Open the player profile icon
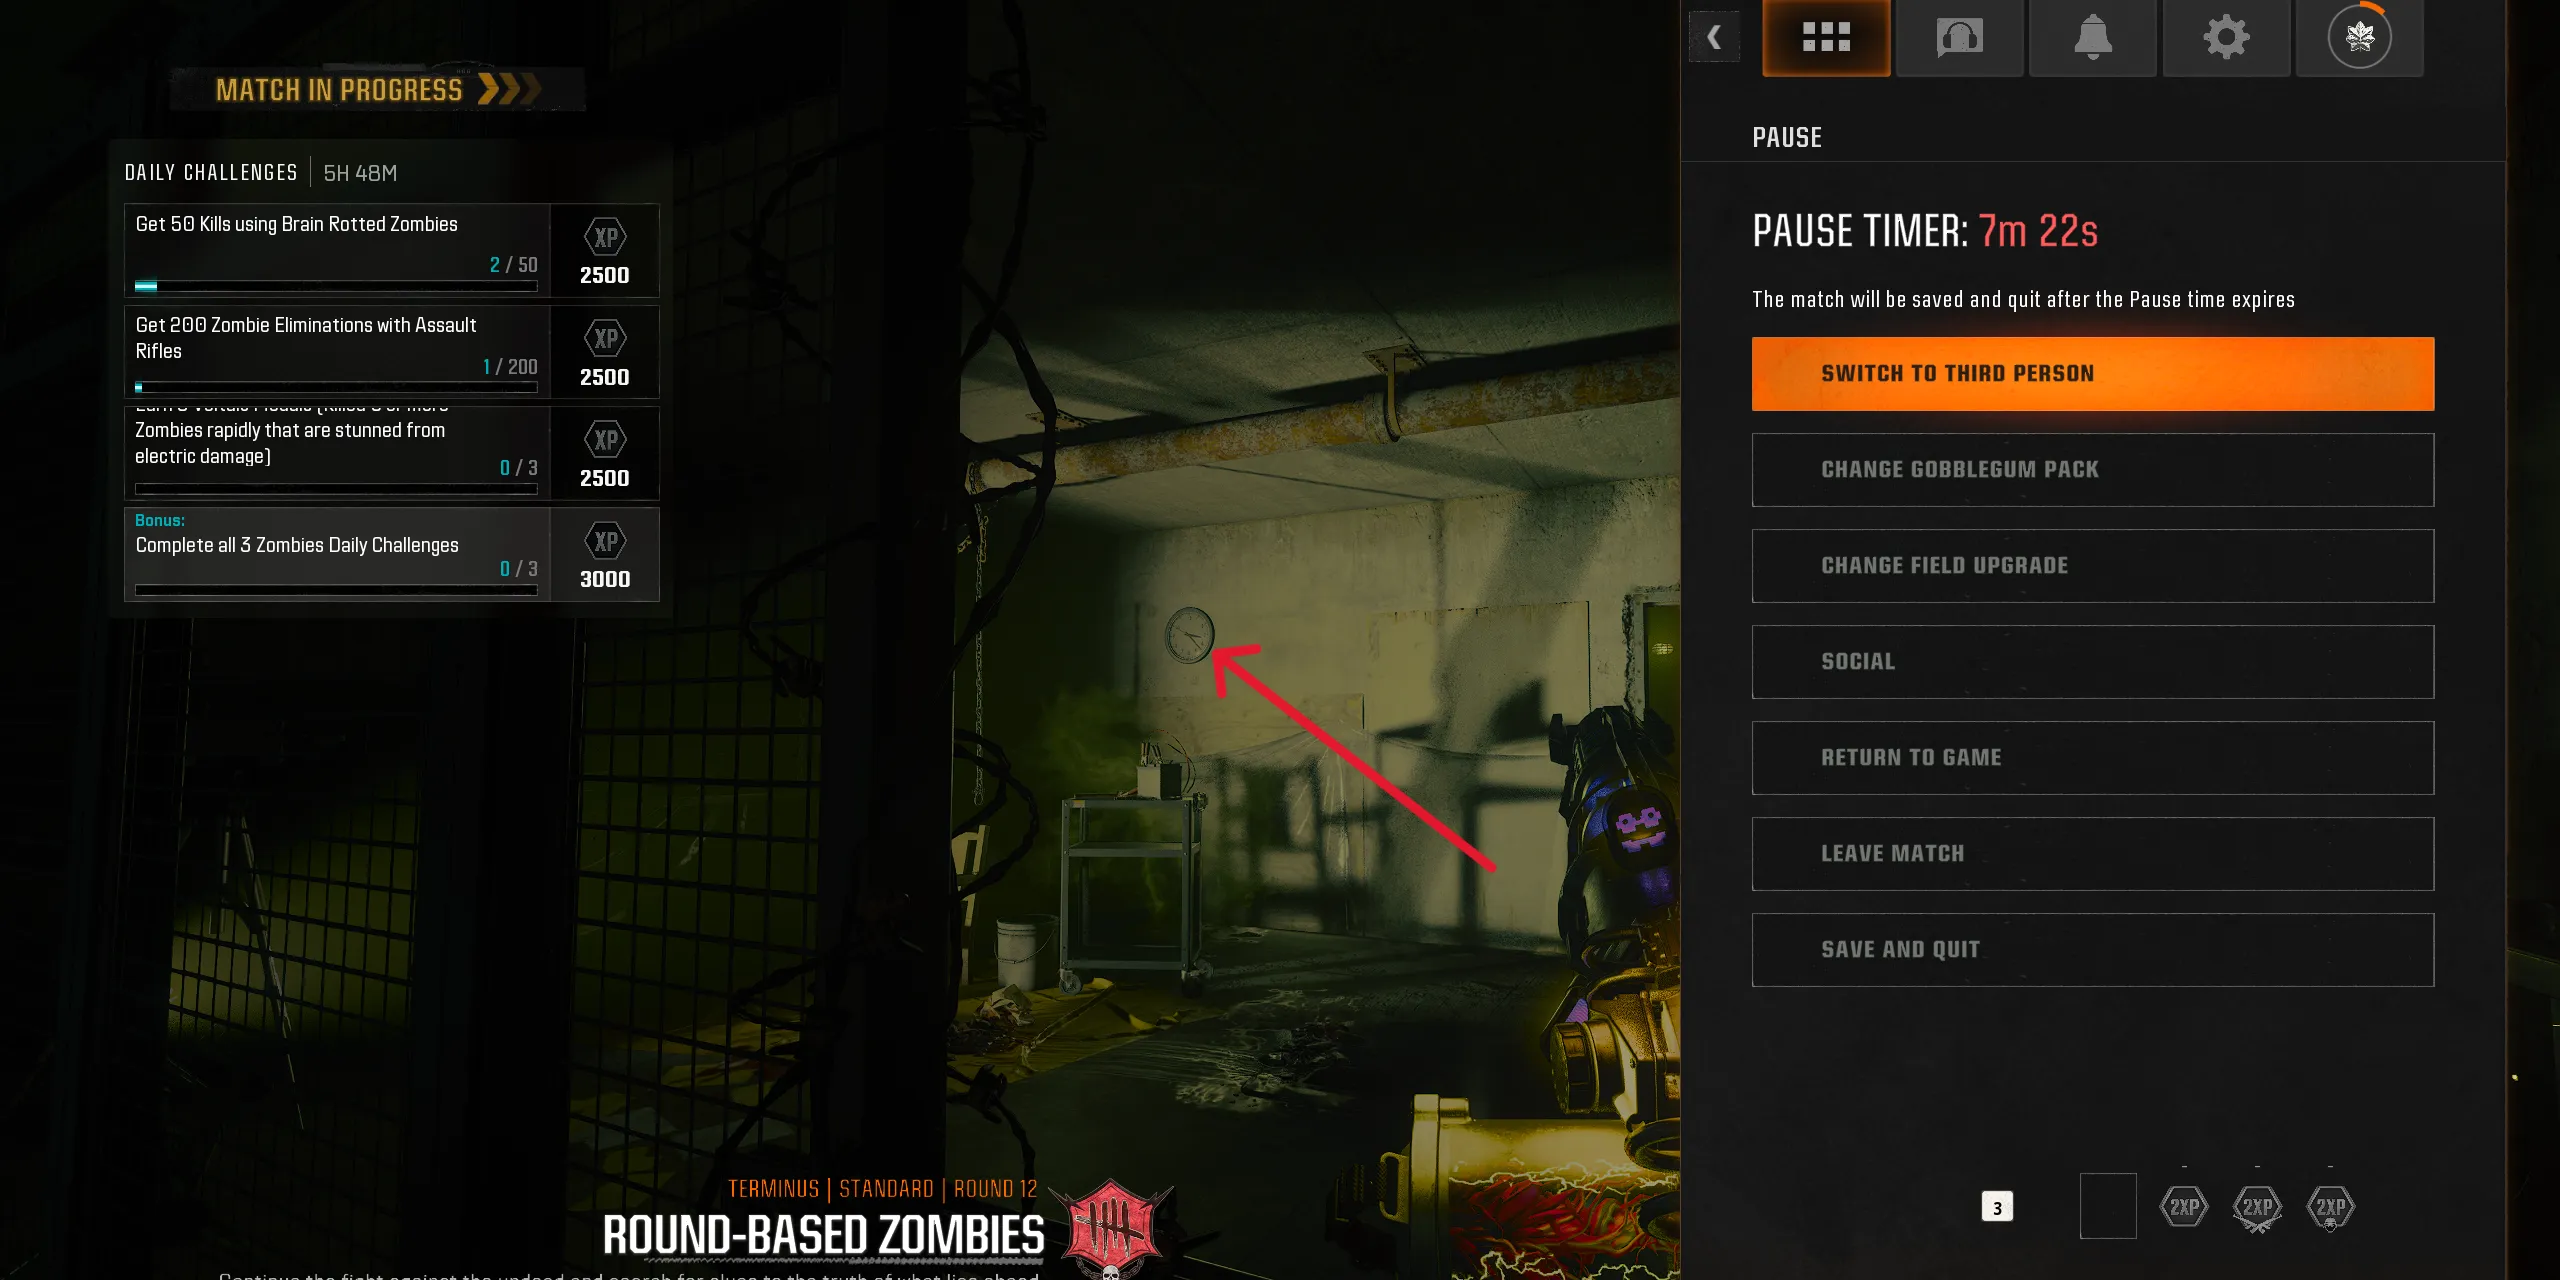Screen dimensions: 2560x1280 point(2359,36)
